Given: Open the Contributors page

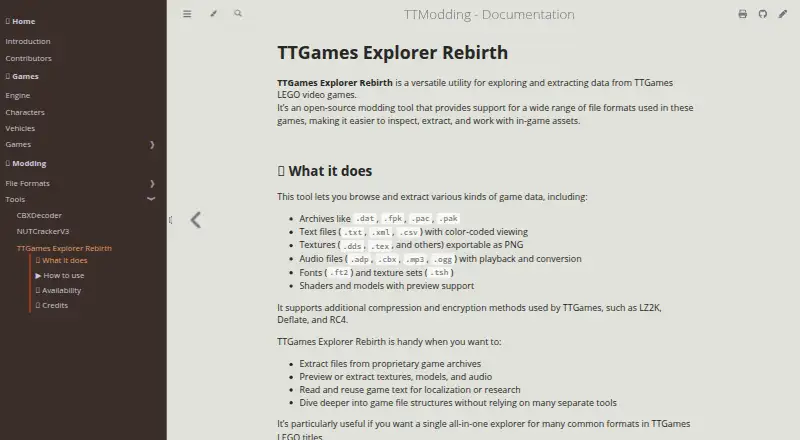Looking at the screenshot, I should point(29,58).
